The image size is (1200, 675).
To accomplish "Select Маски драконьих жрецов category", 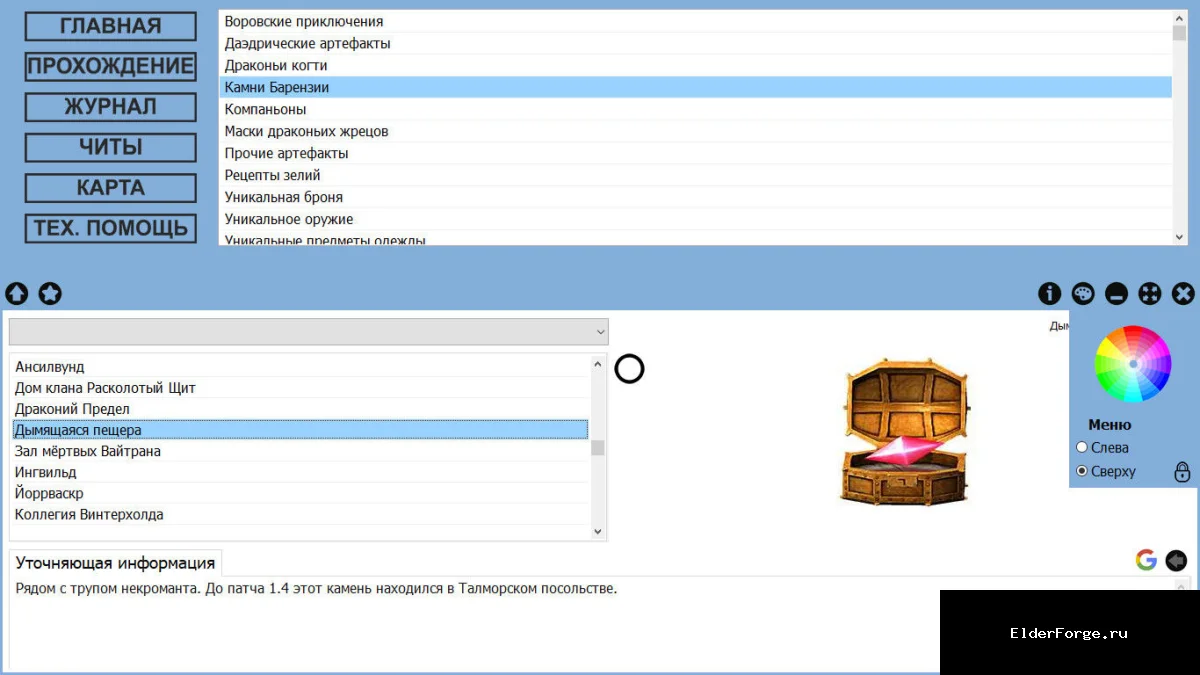I will click(306, 131).
